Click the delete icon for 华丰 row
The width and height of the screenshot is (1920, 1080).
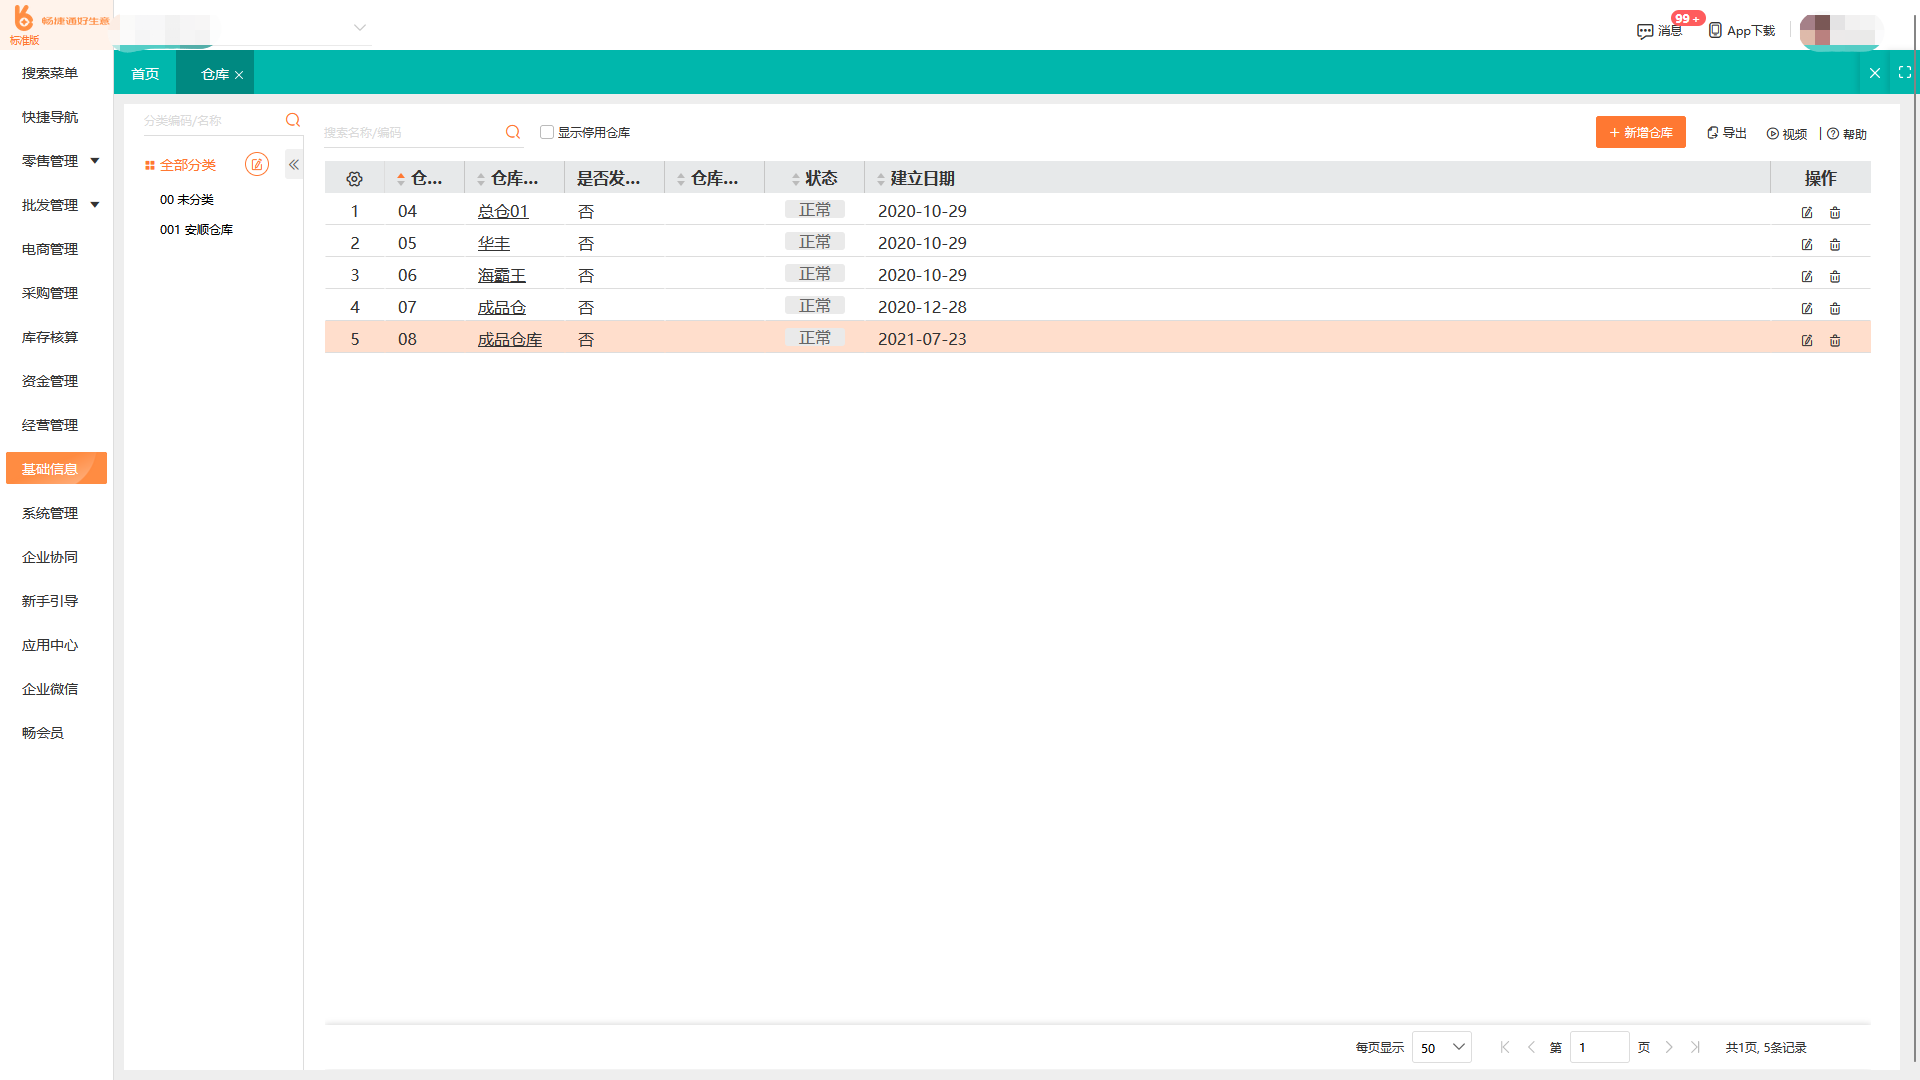1834,243
